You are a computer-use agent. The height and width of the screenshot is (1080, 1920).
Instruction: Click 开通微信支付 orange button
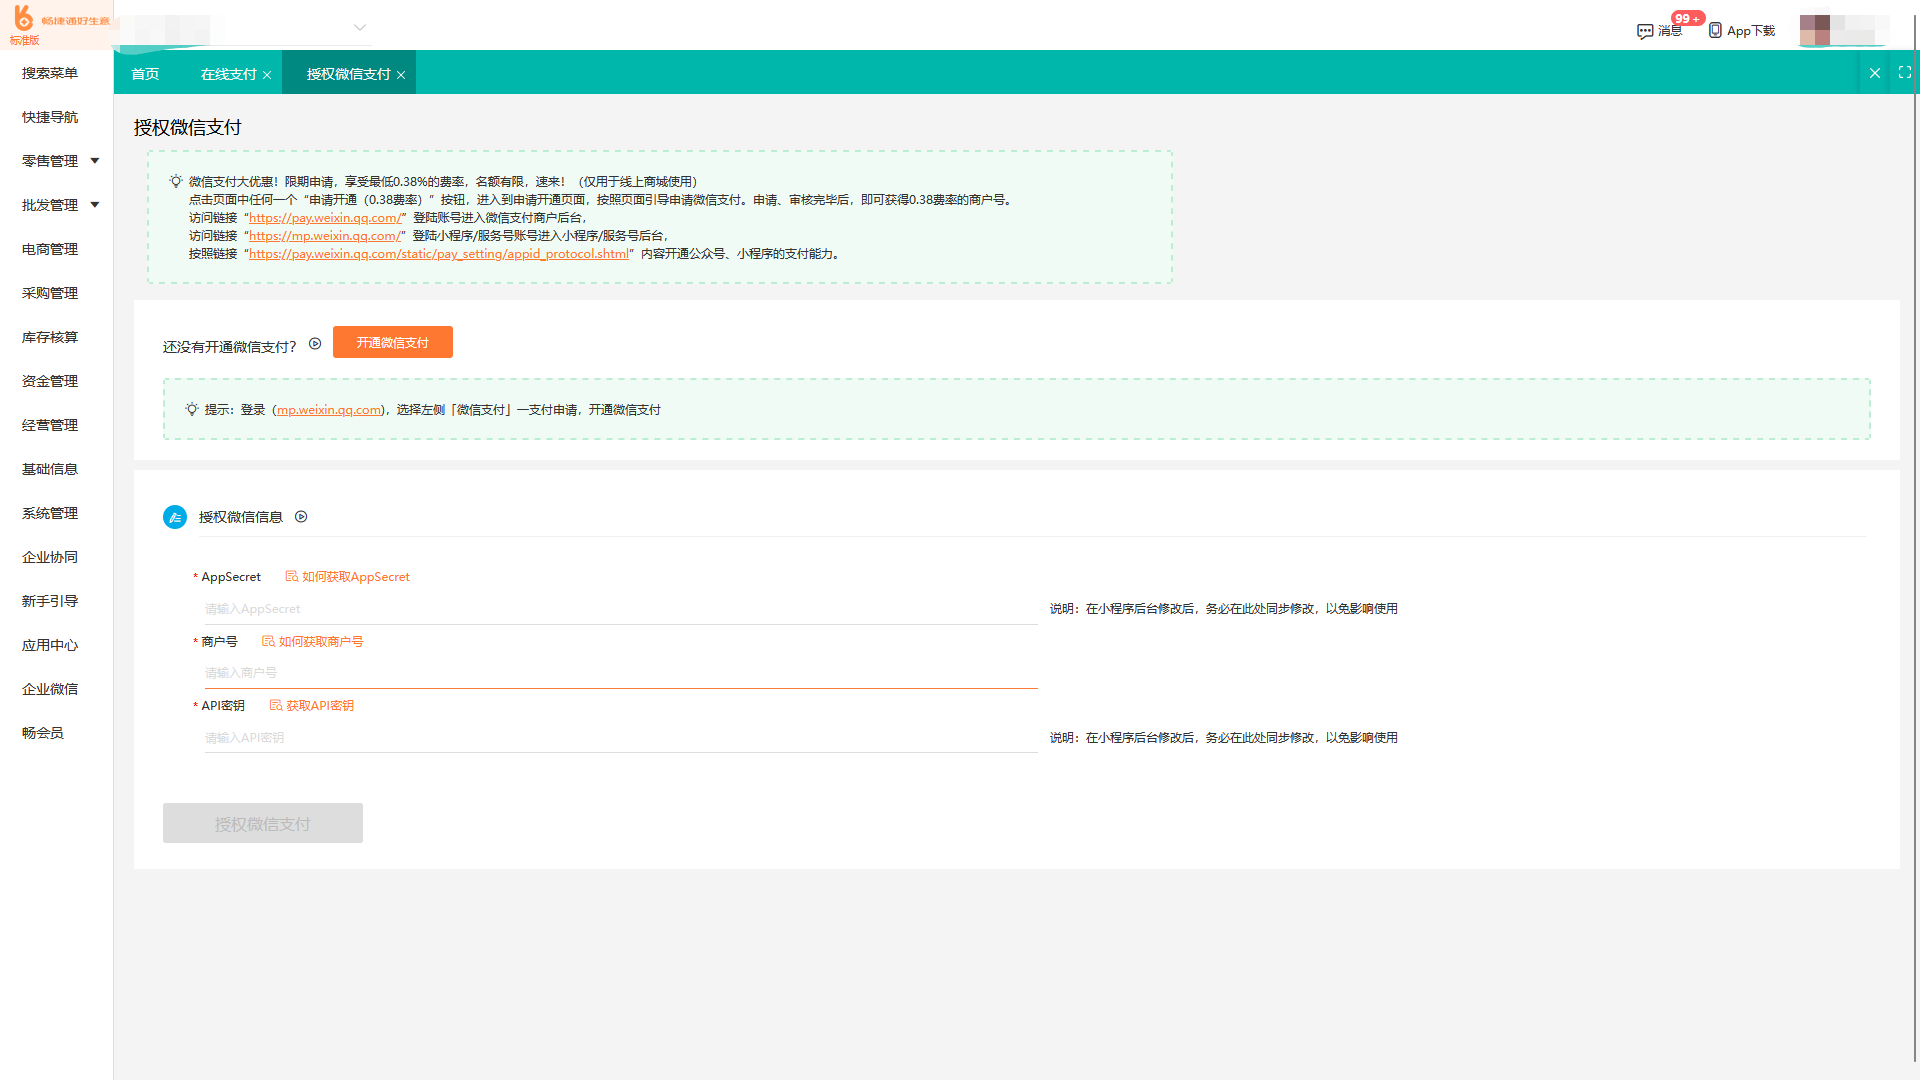tap(393, 342)
